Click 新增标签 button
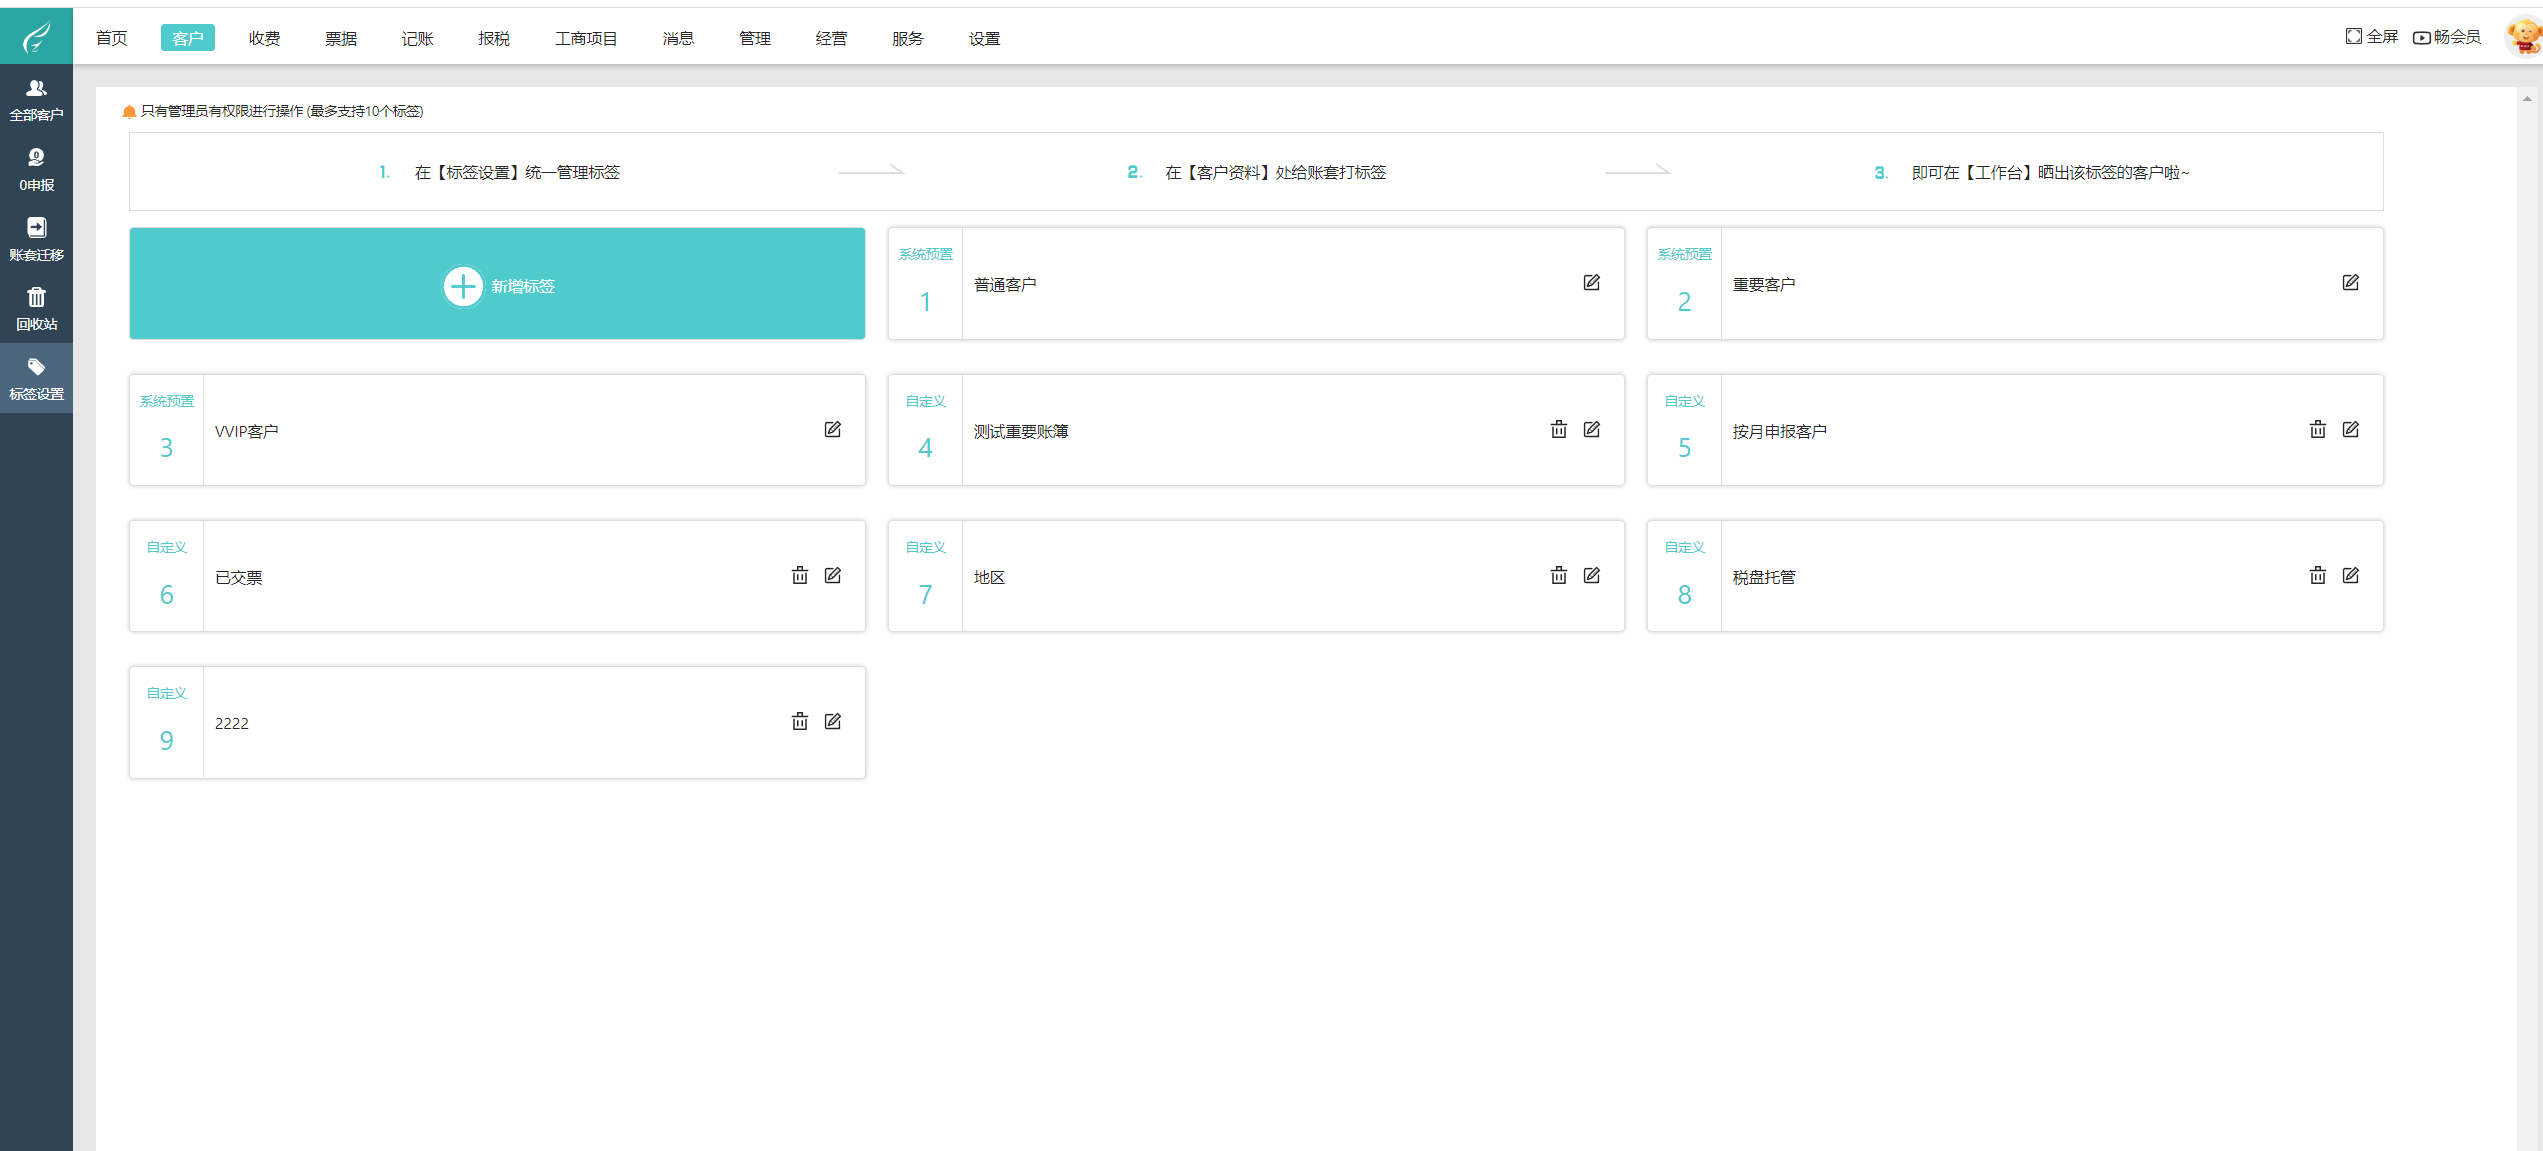This screenshot has height=1151, width=2543. [x=500, y=287]
